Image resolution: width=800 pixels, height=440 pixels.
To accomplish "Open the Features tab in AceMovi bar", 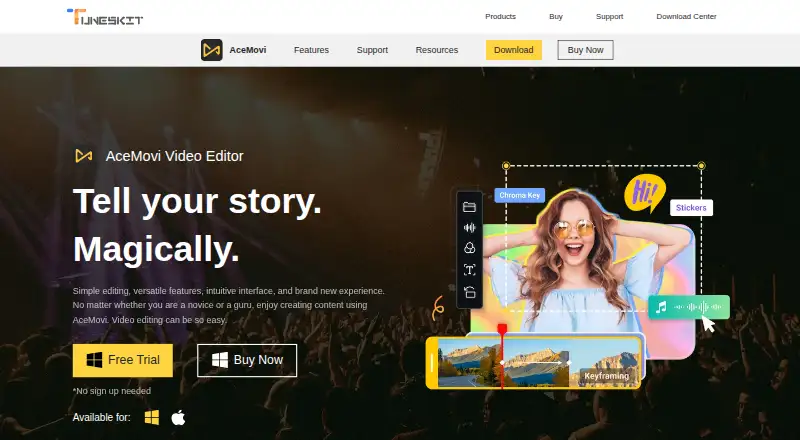I will pos(311,50).
